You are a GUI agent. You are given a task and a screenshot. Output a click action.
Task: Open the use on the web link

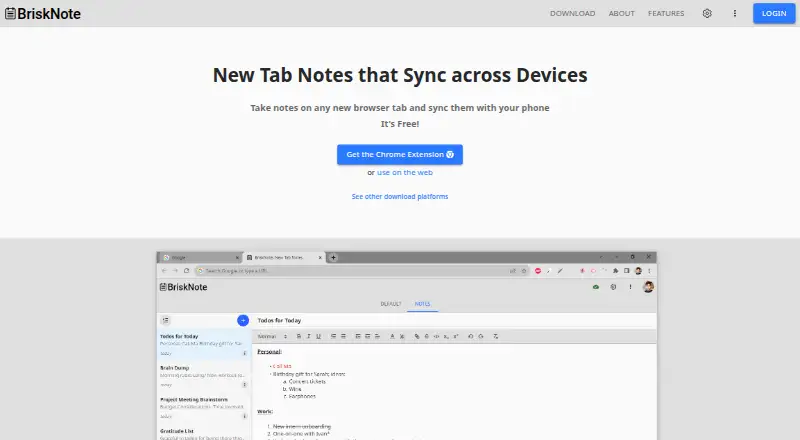pos(405,173)
